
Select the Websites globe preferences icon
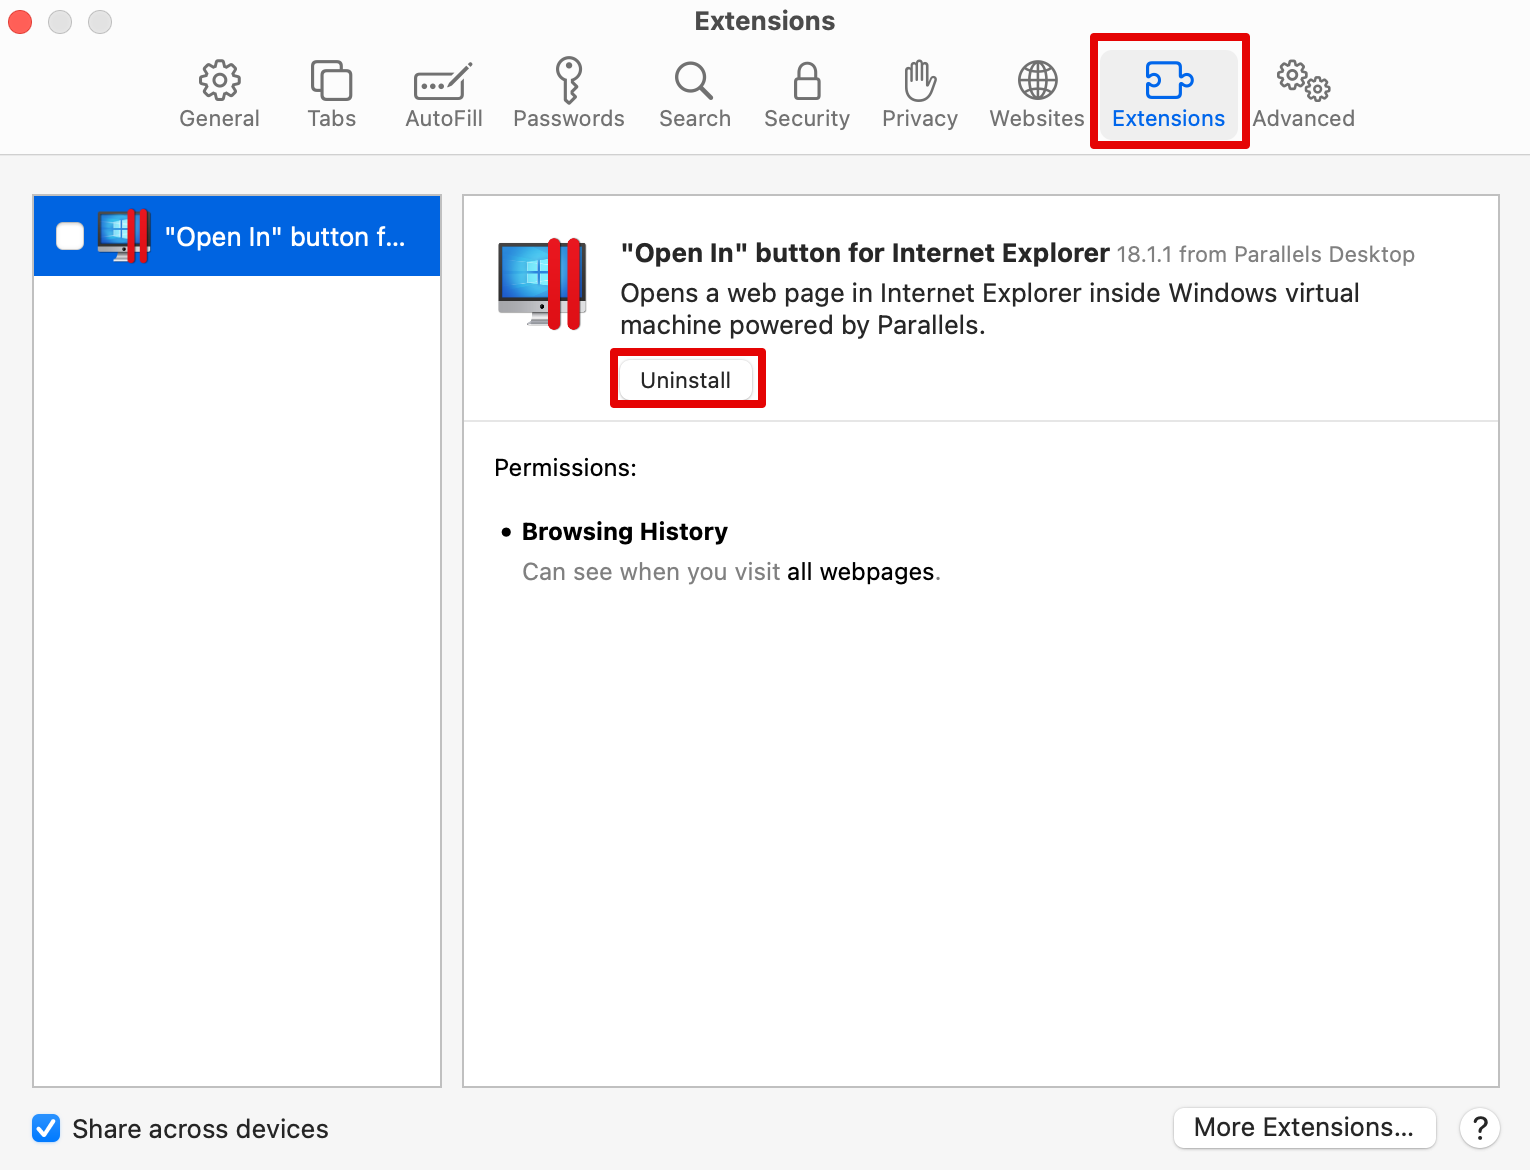pyautogui.click(x=1035, y=92)
